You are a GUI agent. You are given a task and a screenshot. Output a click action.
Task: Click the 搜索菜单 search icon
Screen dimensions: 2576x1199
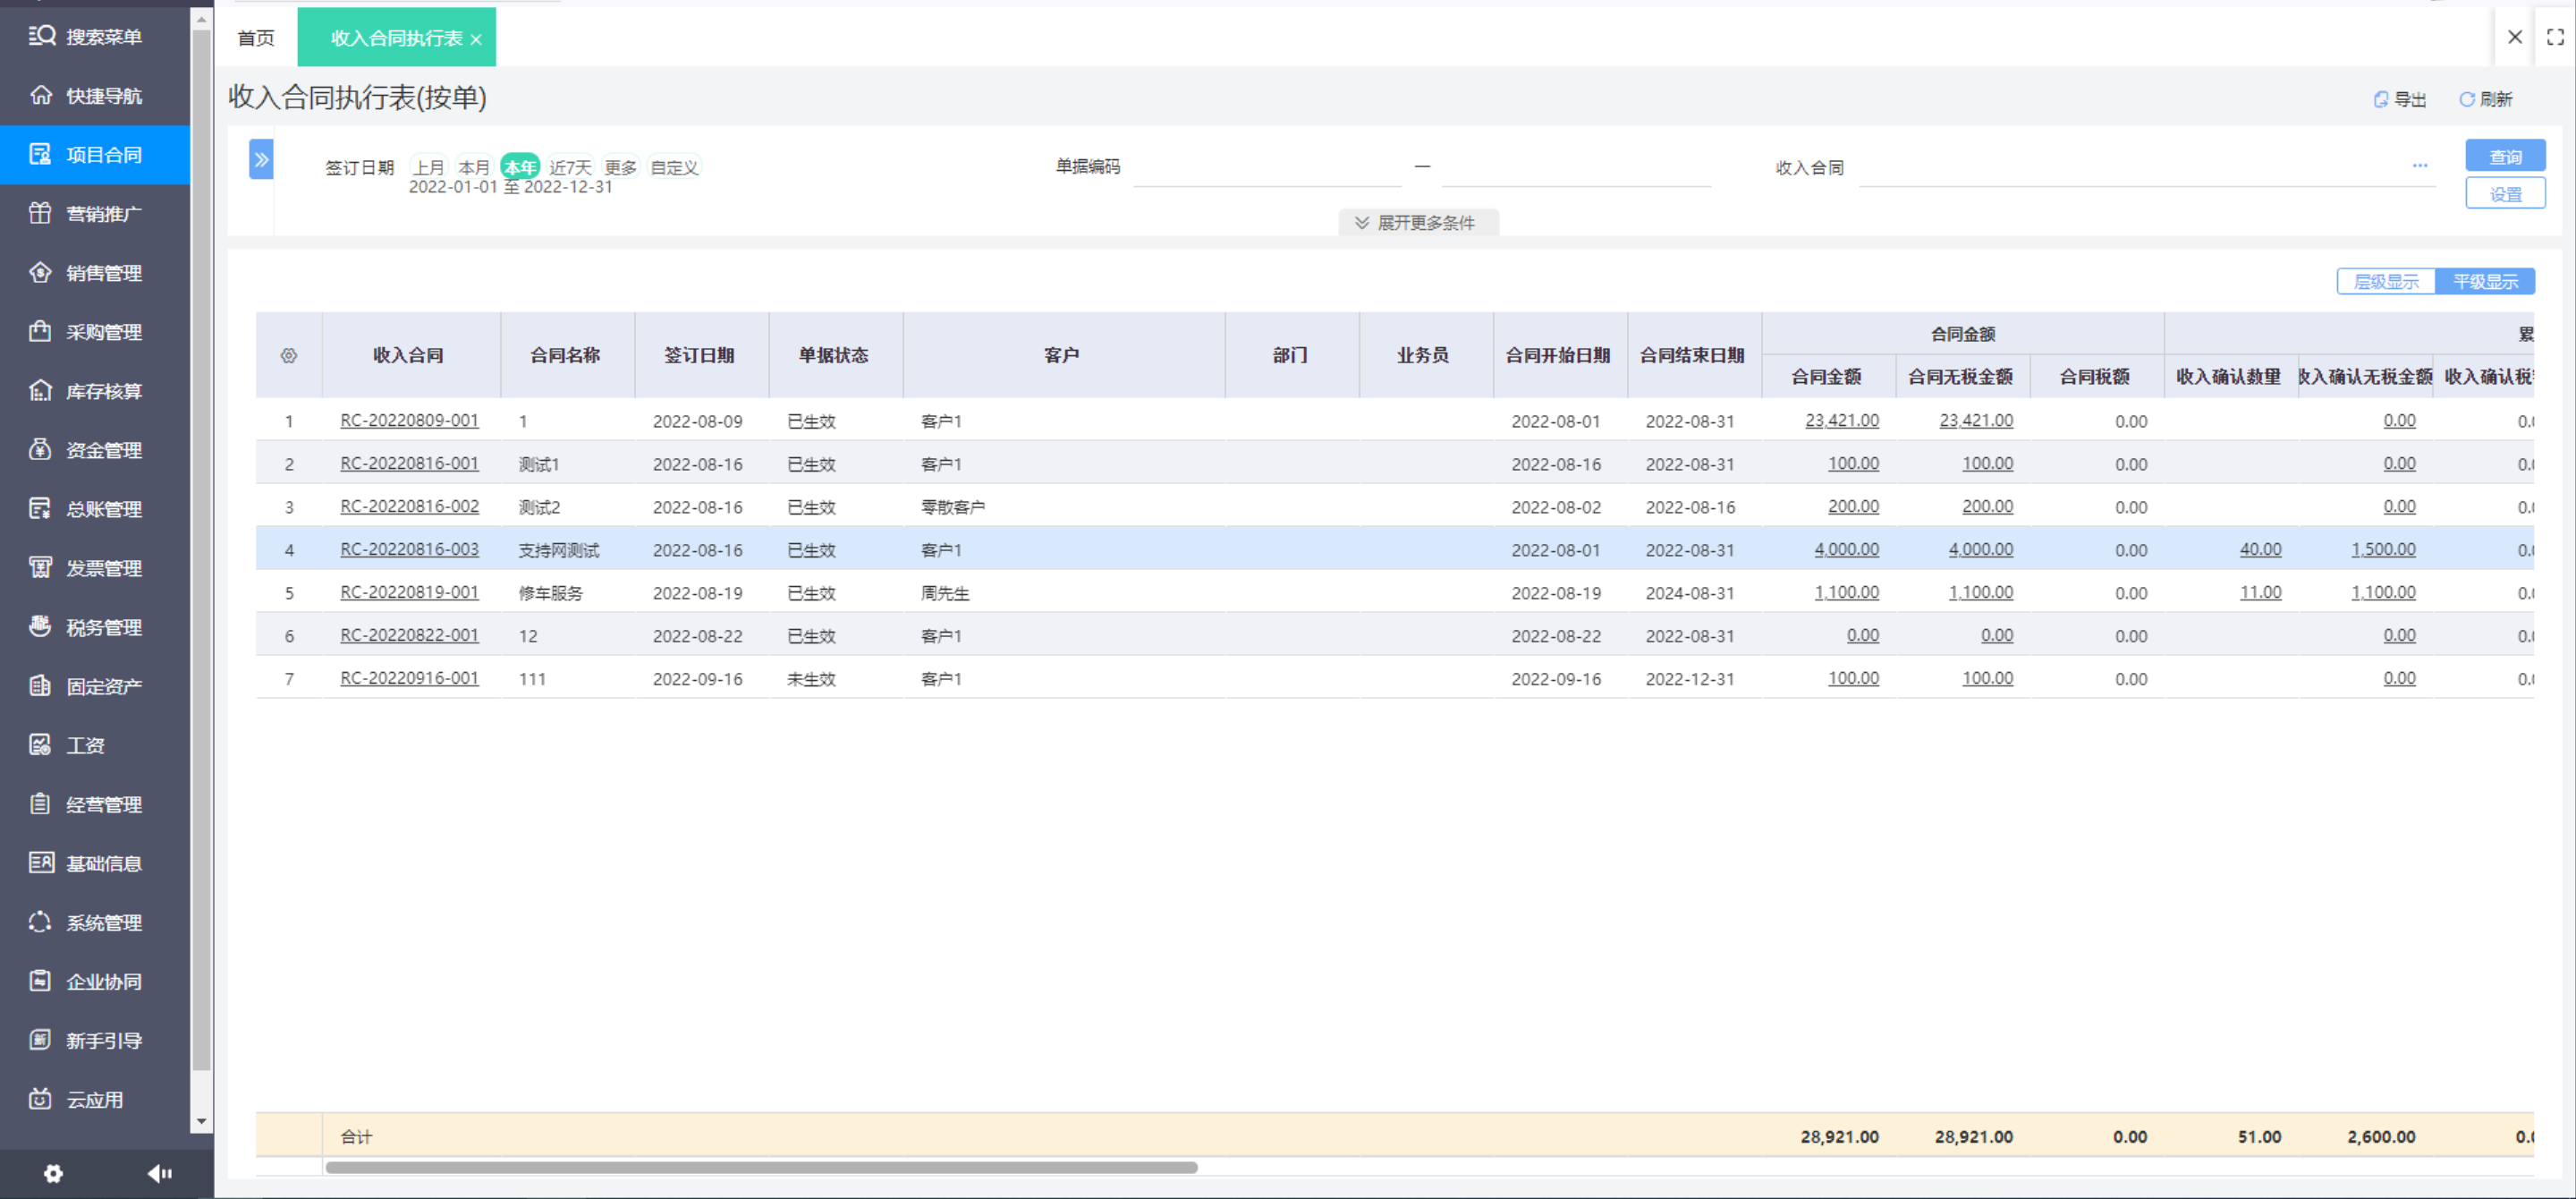pyautogui.click(x=41, y=35)
